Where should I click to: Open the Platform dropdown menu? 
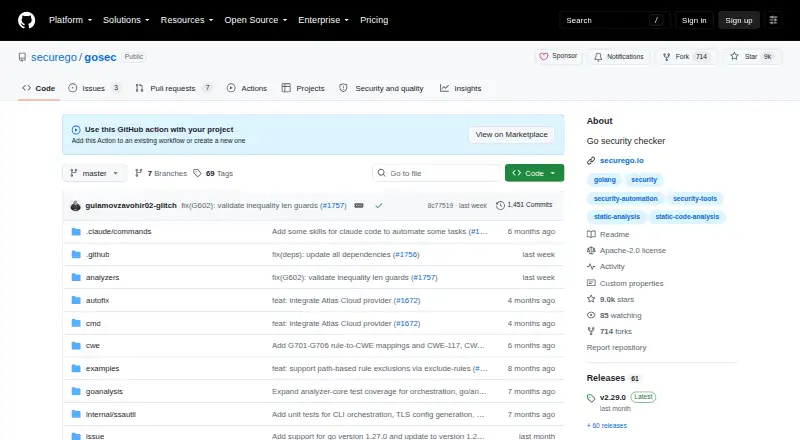click(x=70, y=20)
